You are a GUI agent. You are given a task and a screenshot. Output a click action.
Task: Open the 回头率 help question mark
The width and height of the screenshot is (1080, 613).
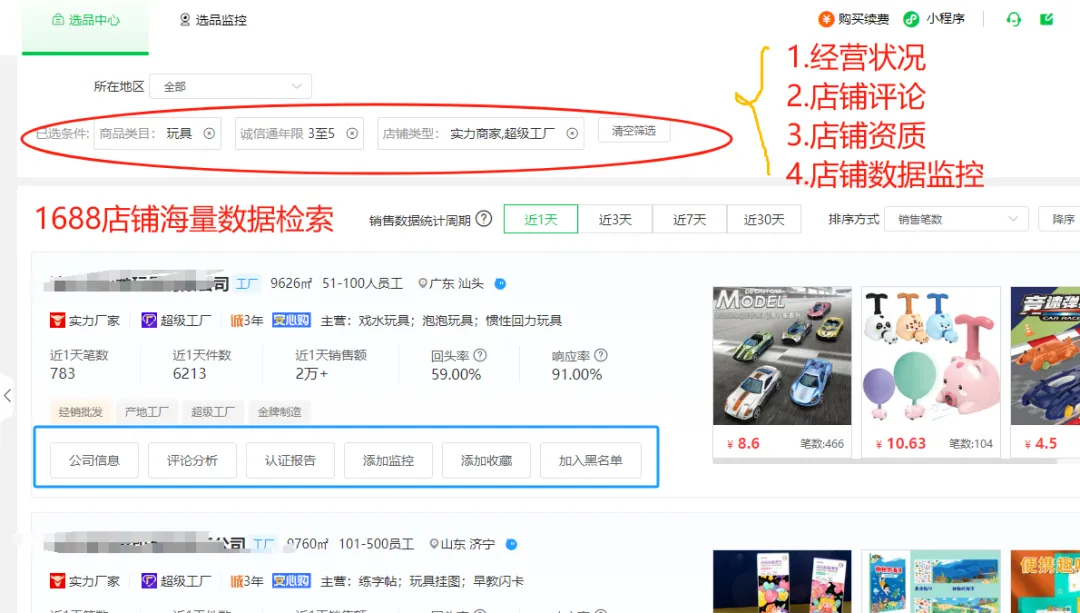click(x=481, y=356)
